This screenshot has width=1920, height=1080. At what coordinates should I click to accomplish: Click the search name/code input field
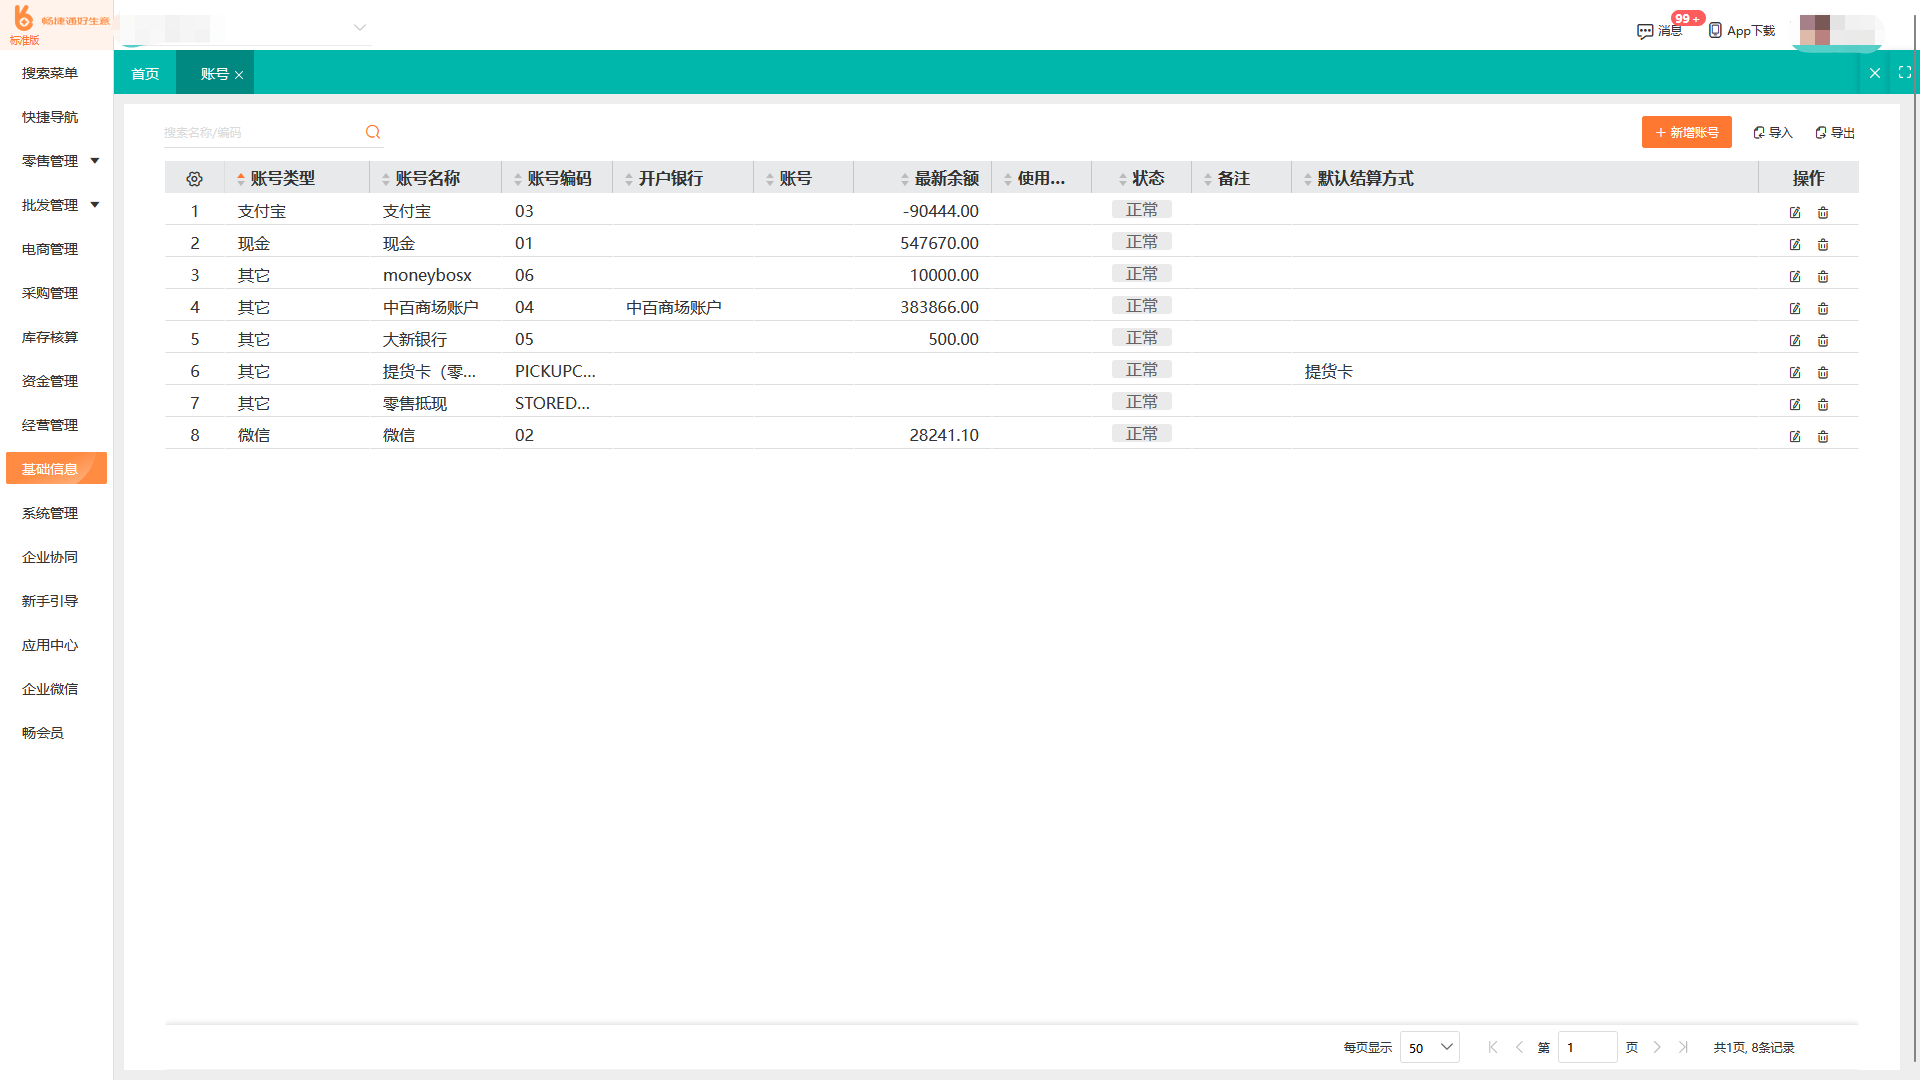[260, 132]
